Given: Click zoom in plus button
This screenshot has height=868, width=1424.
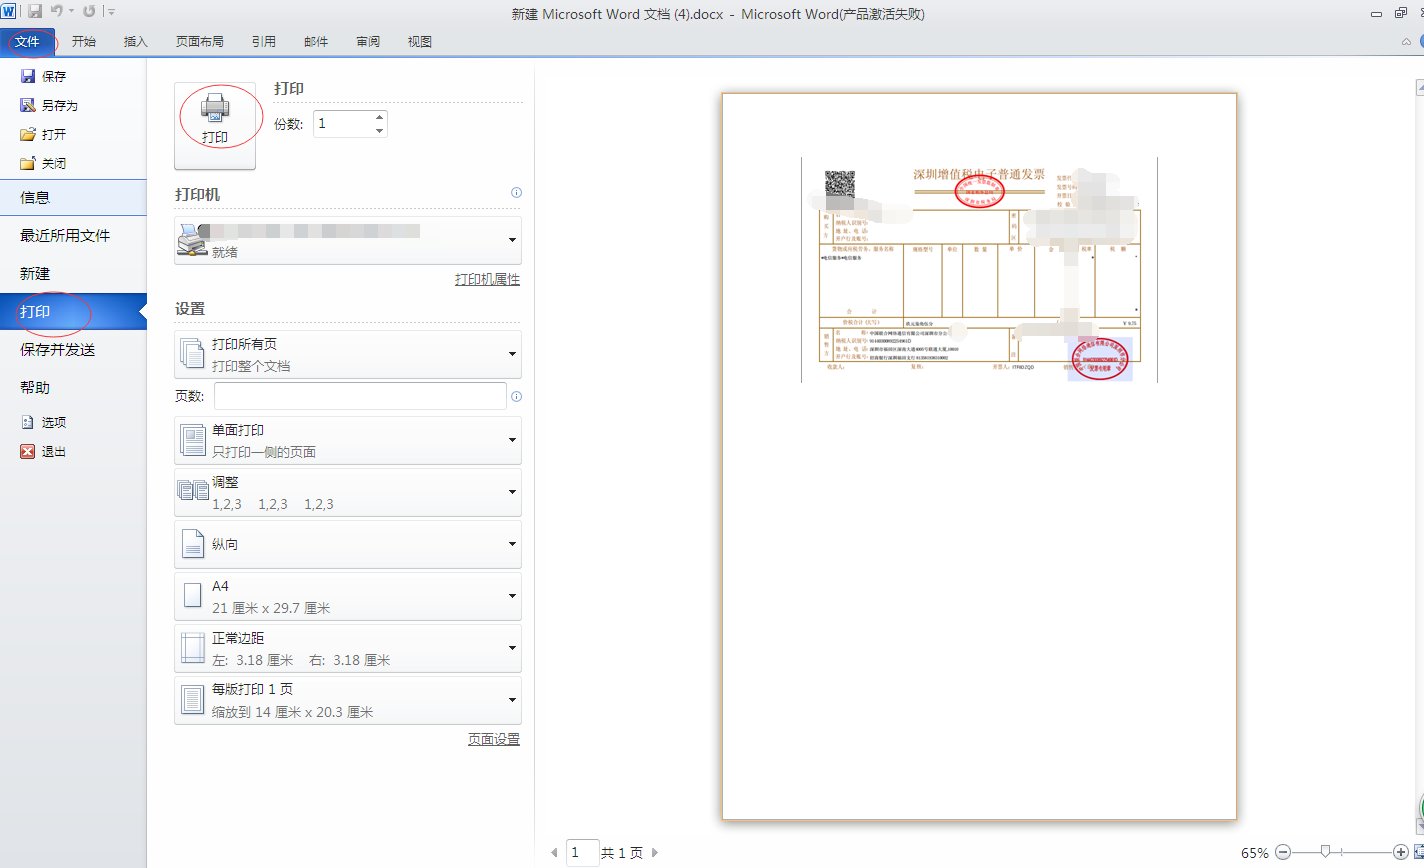Looking at the screenshot, I should 1400,852.
